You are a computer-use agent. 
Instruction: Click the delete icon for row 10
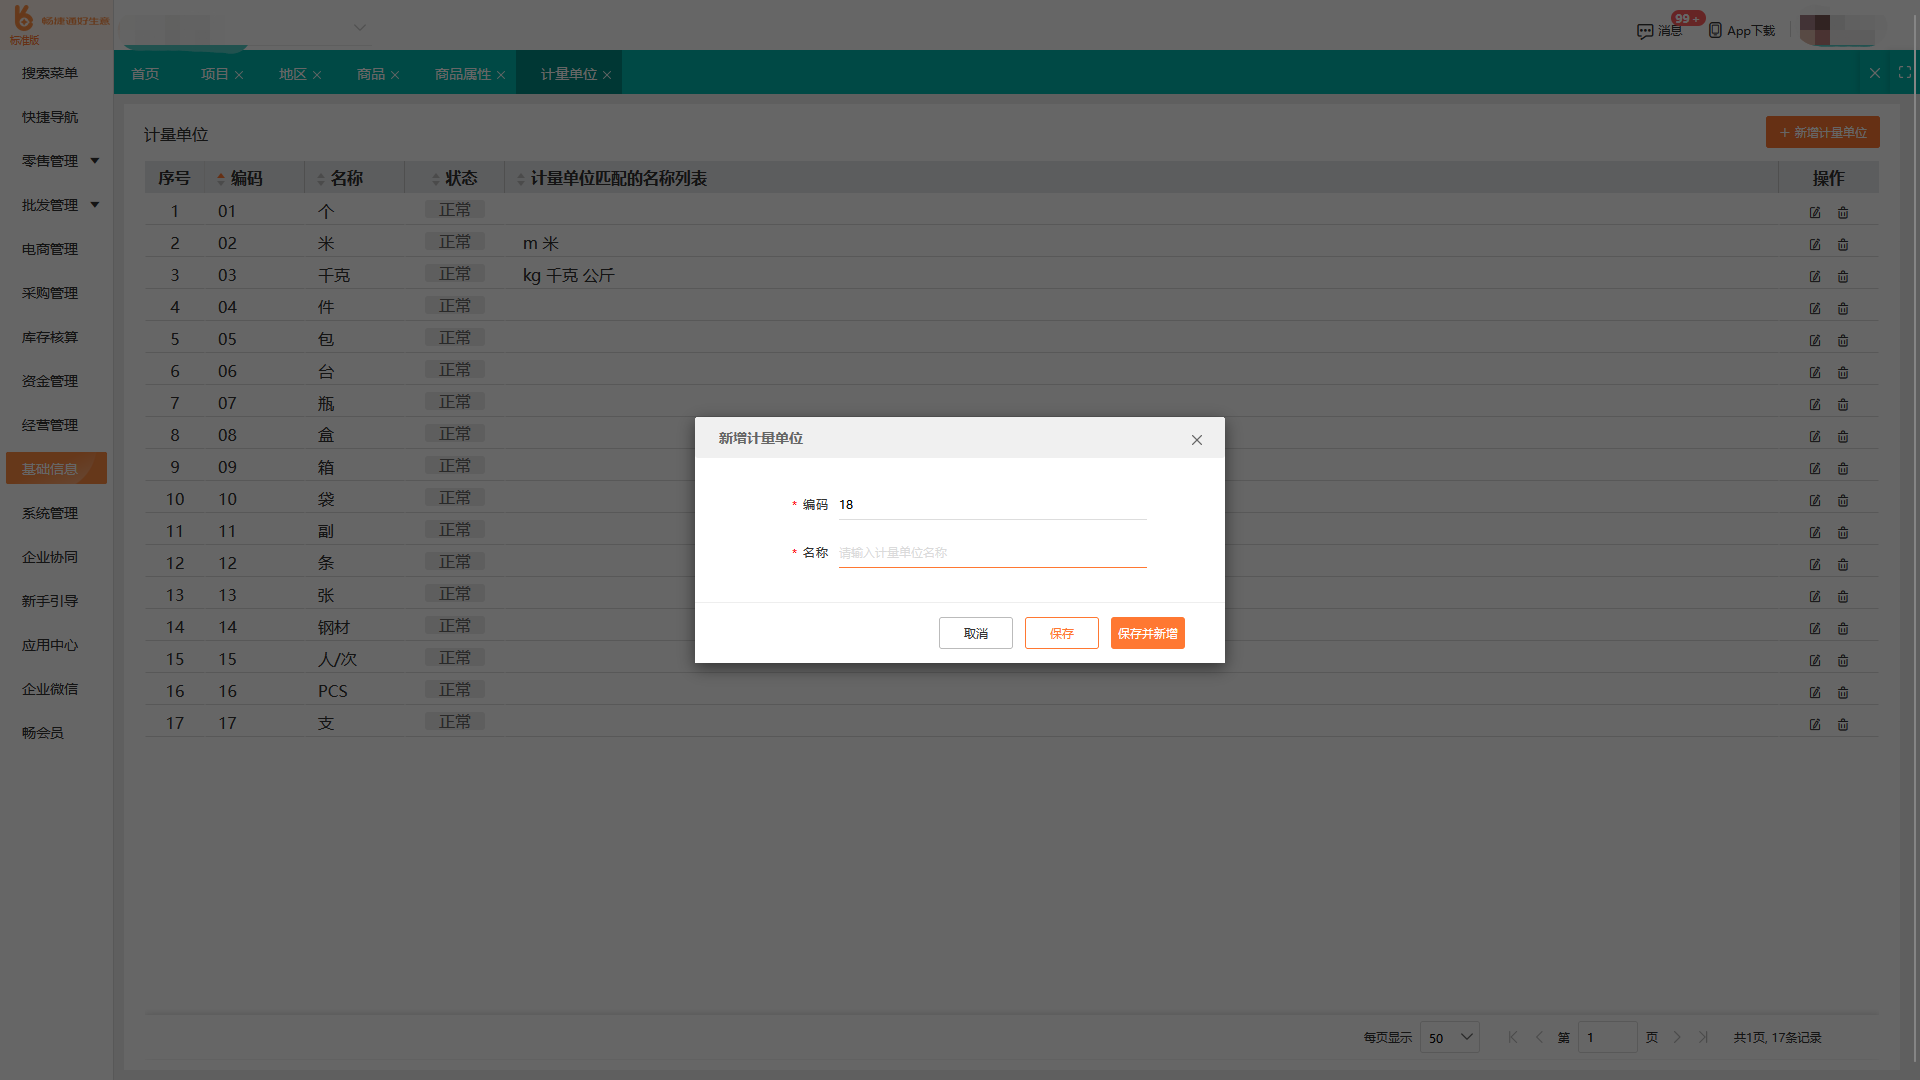(1844, 500)
